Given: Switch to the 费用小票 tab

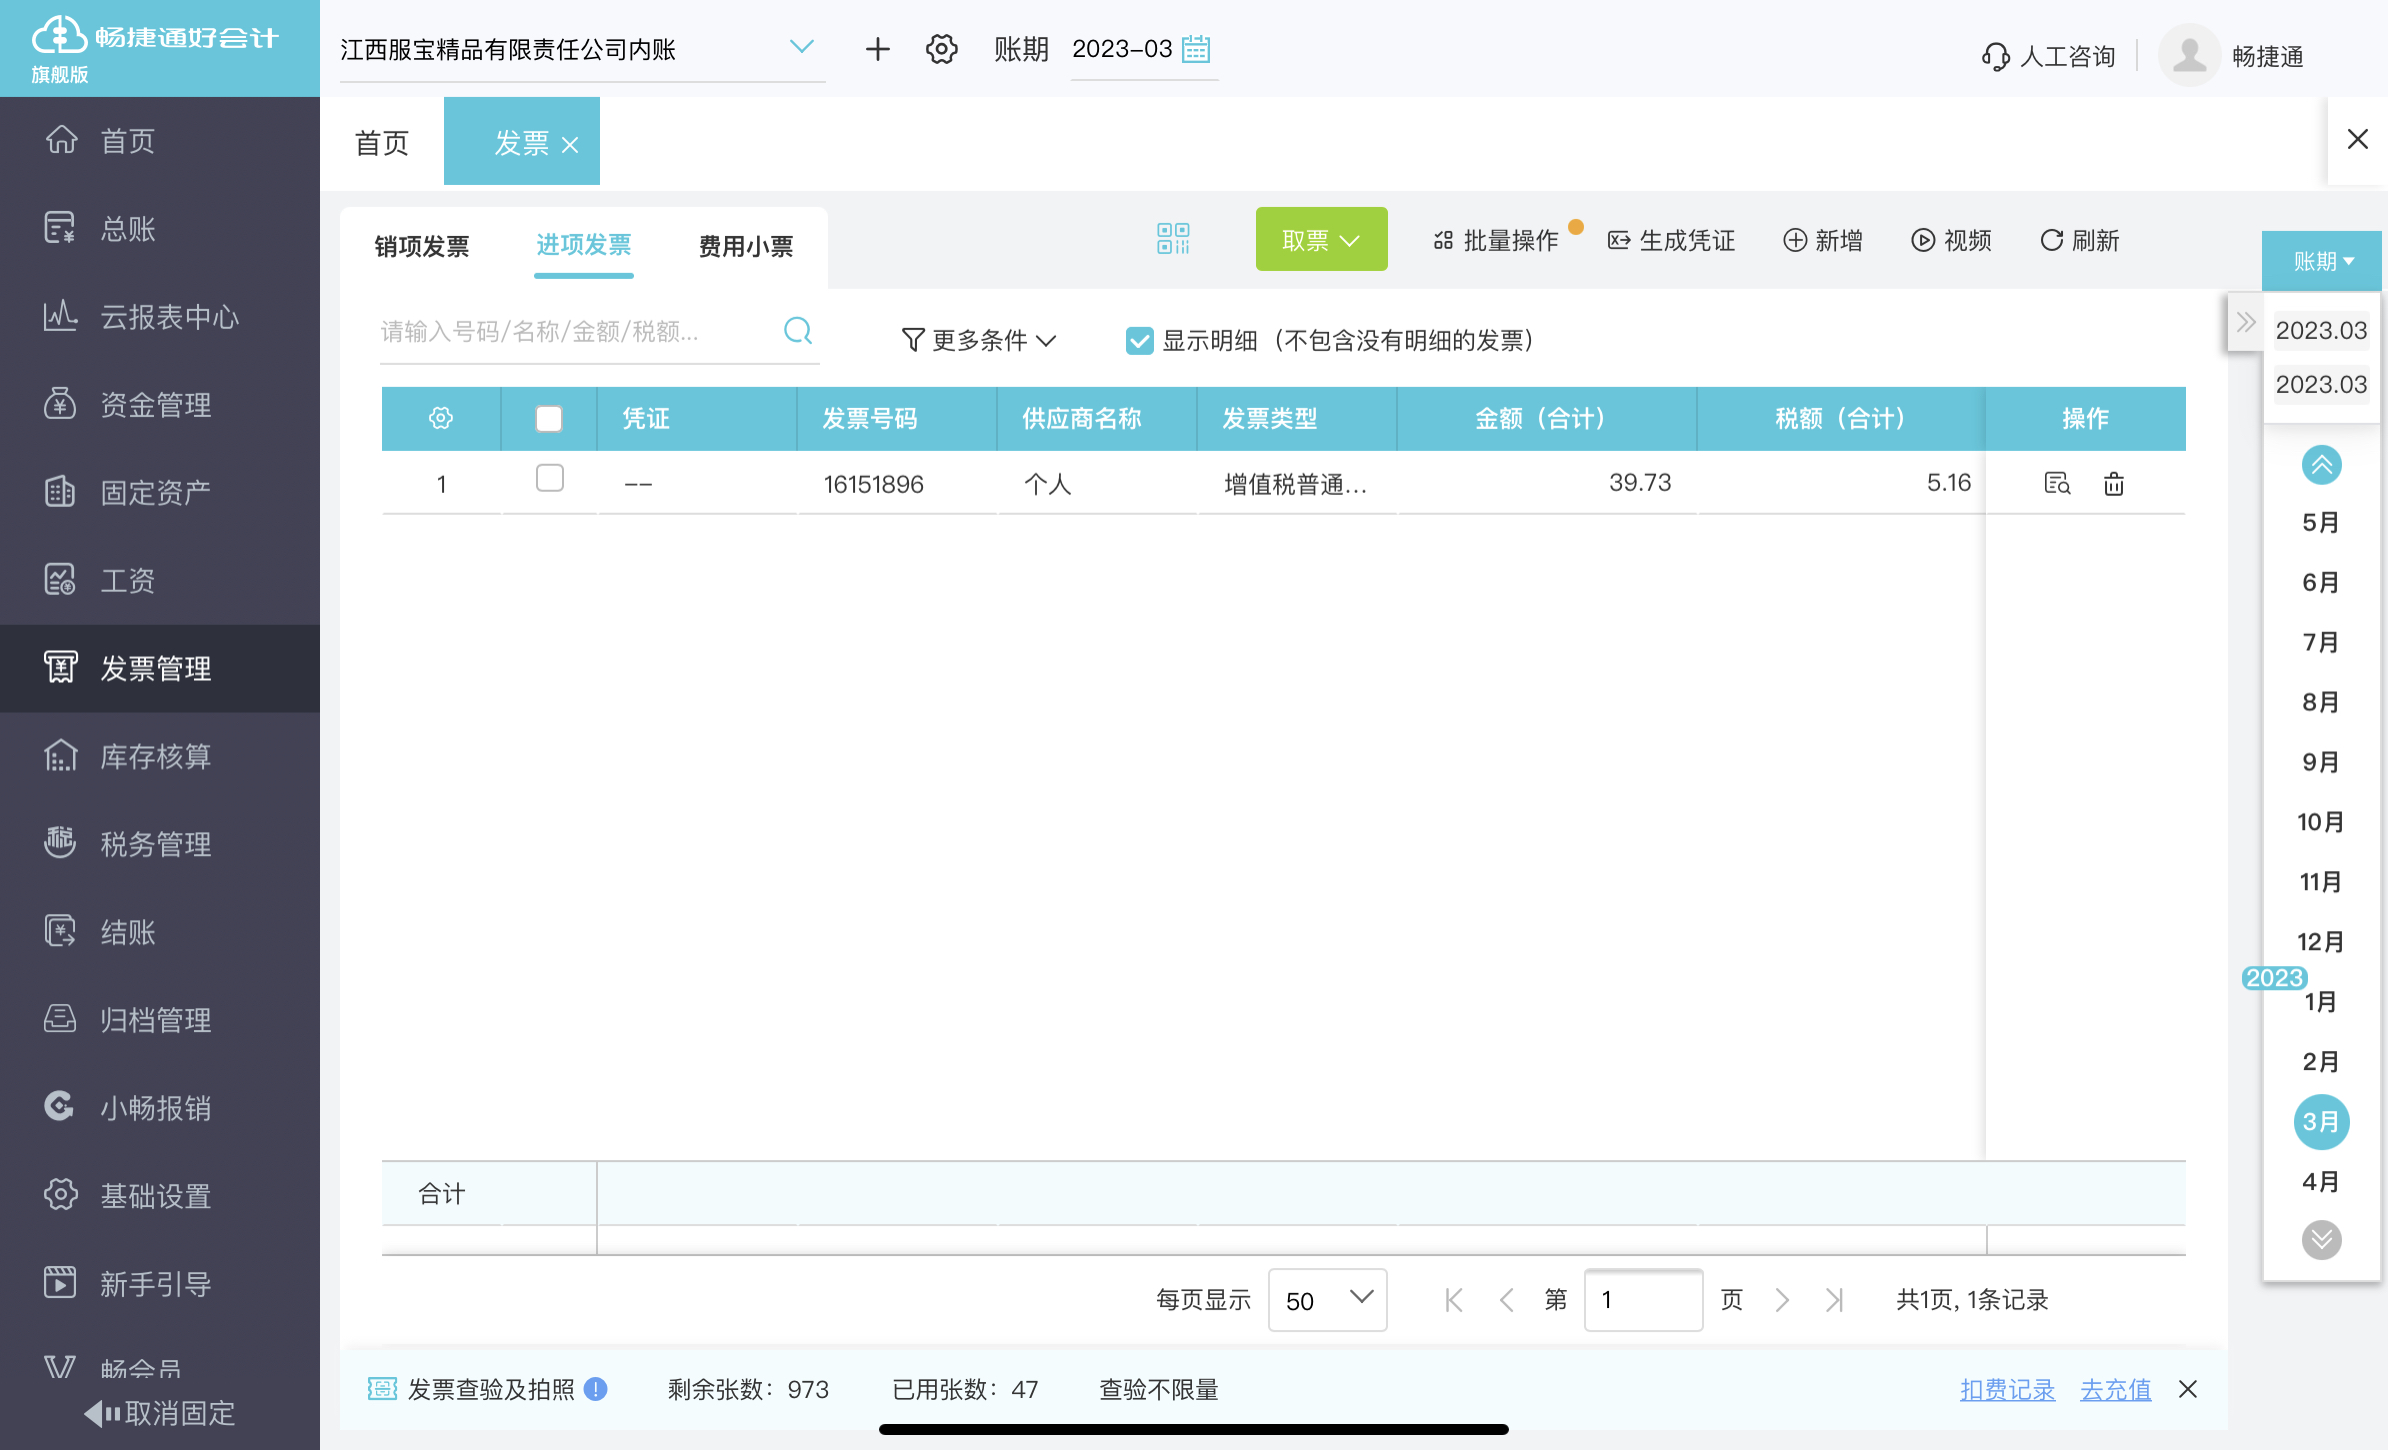Looking at the screenshot, I should pyautogui.click(x=745, y=244).
